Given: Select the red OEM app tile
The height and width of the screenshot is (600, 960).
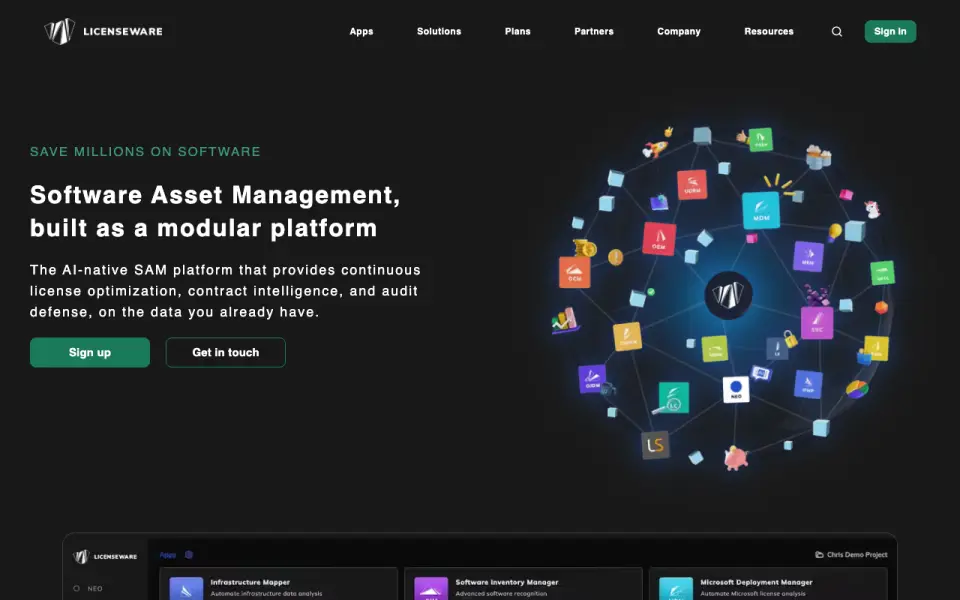Looking at the screenshot, I should (x=659, y=238).
